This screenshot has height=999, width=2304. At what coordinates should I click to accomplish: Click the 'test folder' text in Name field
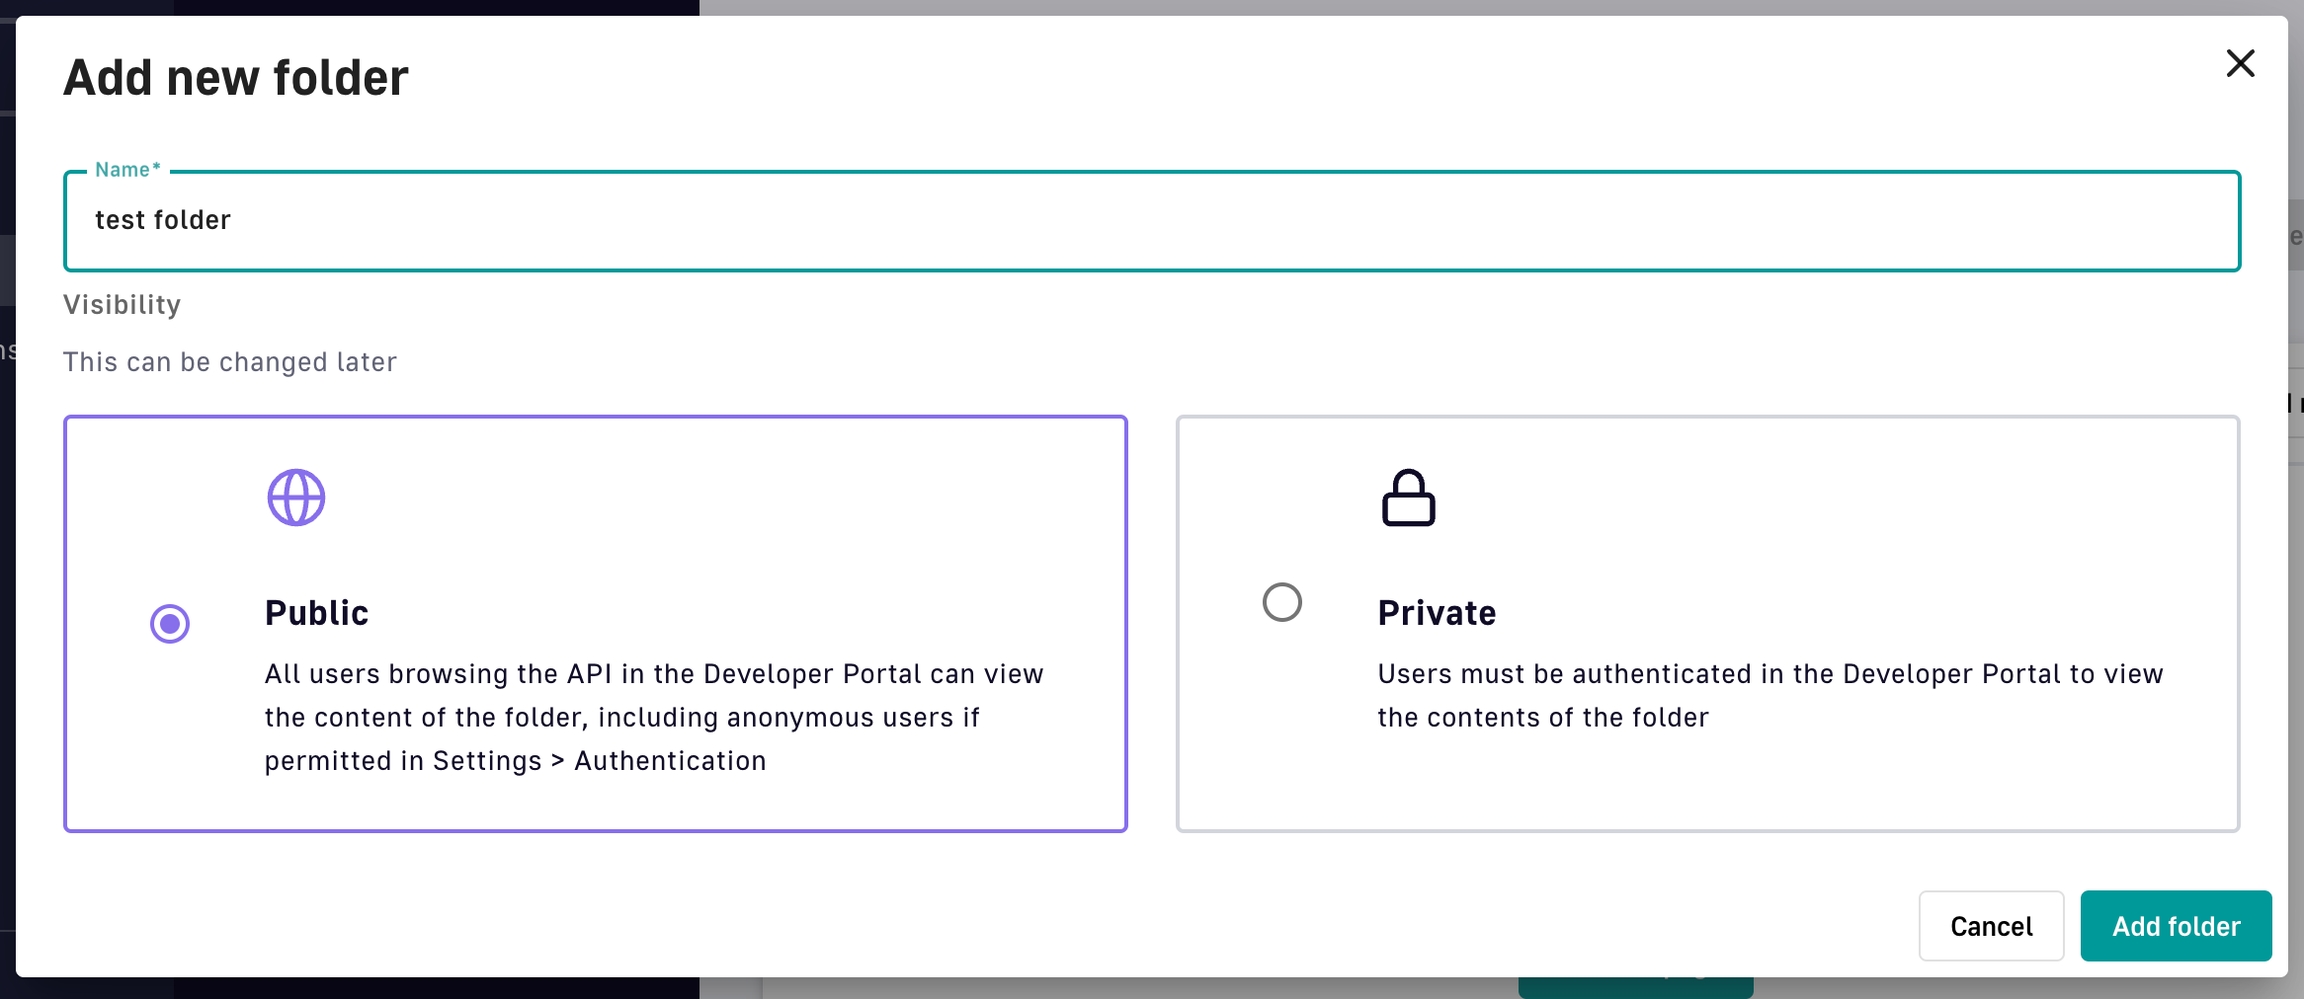[x=163, y=220]
